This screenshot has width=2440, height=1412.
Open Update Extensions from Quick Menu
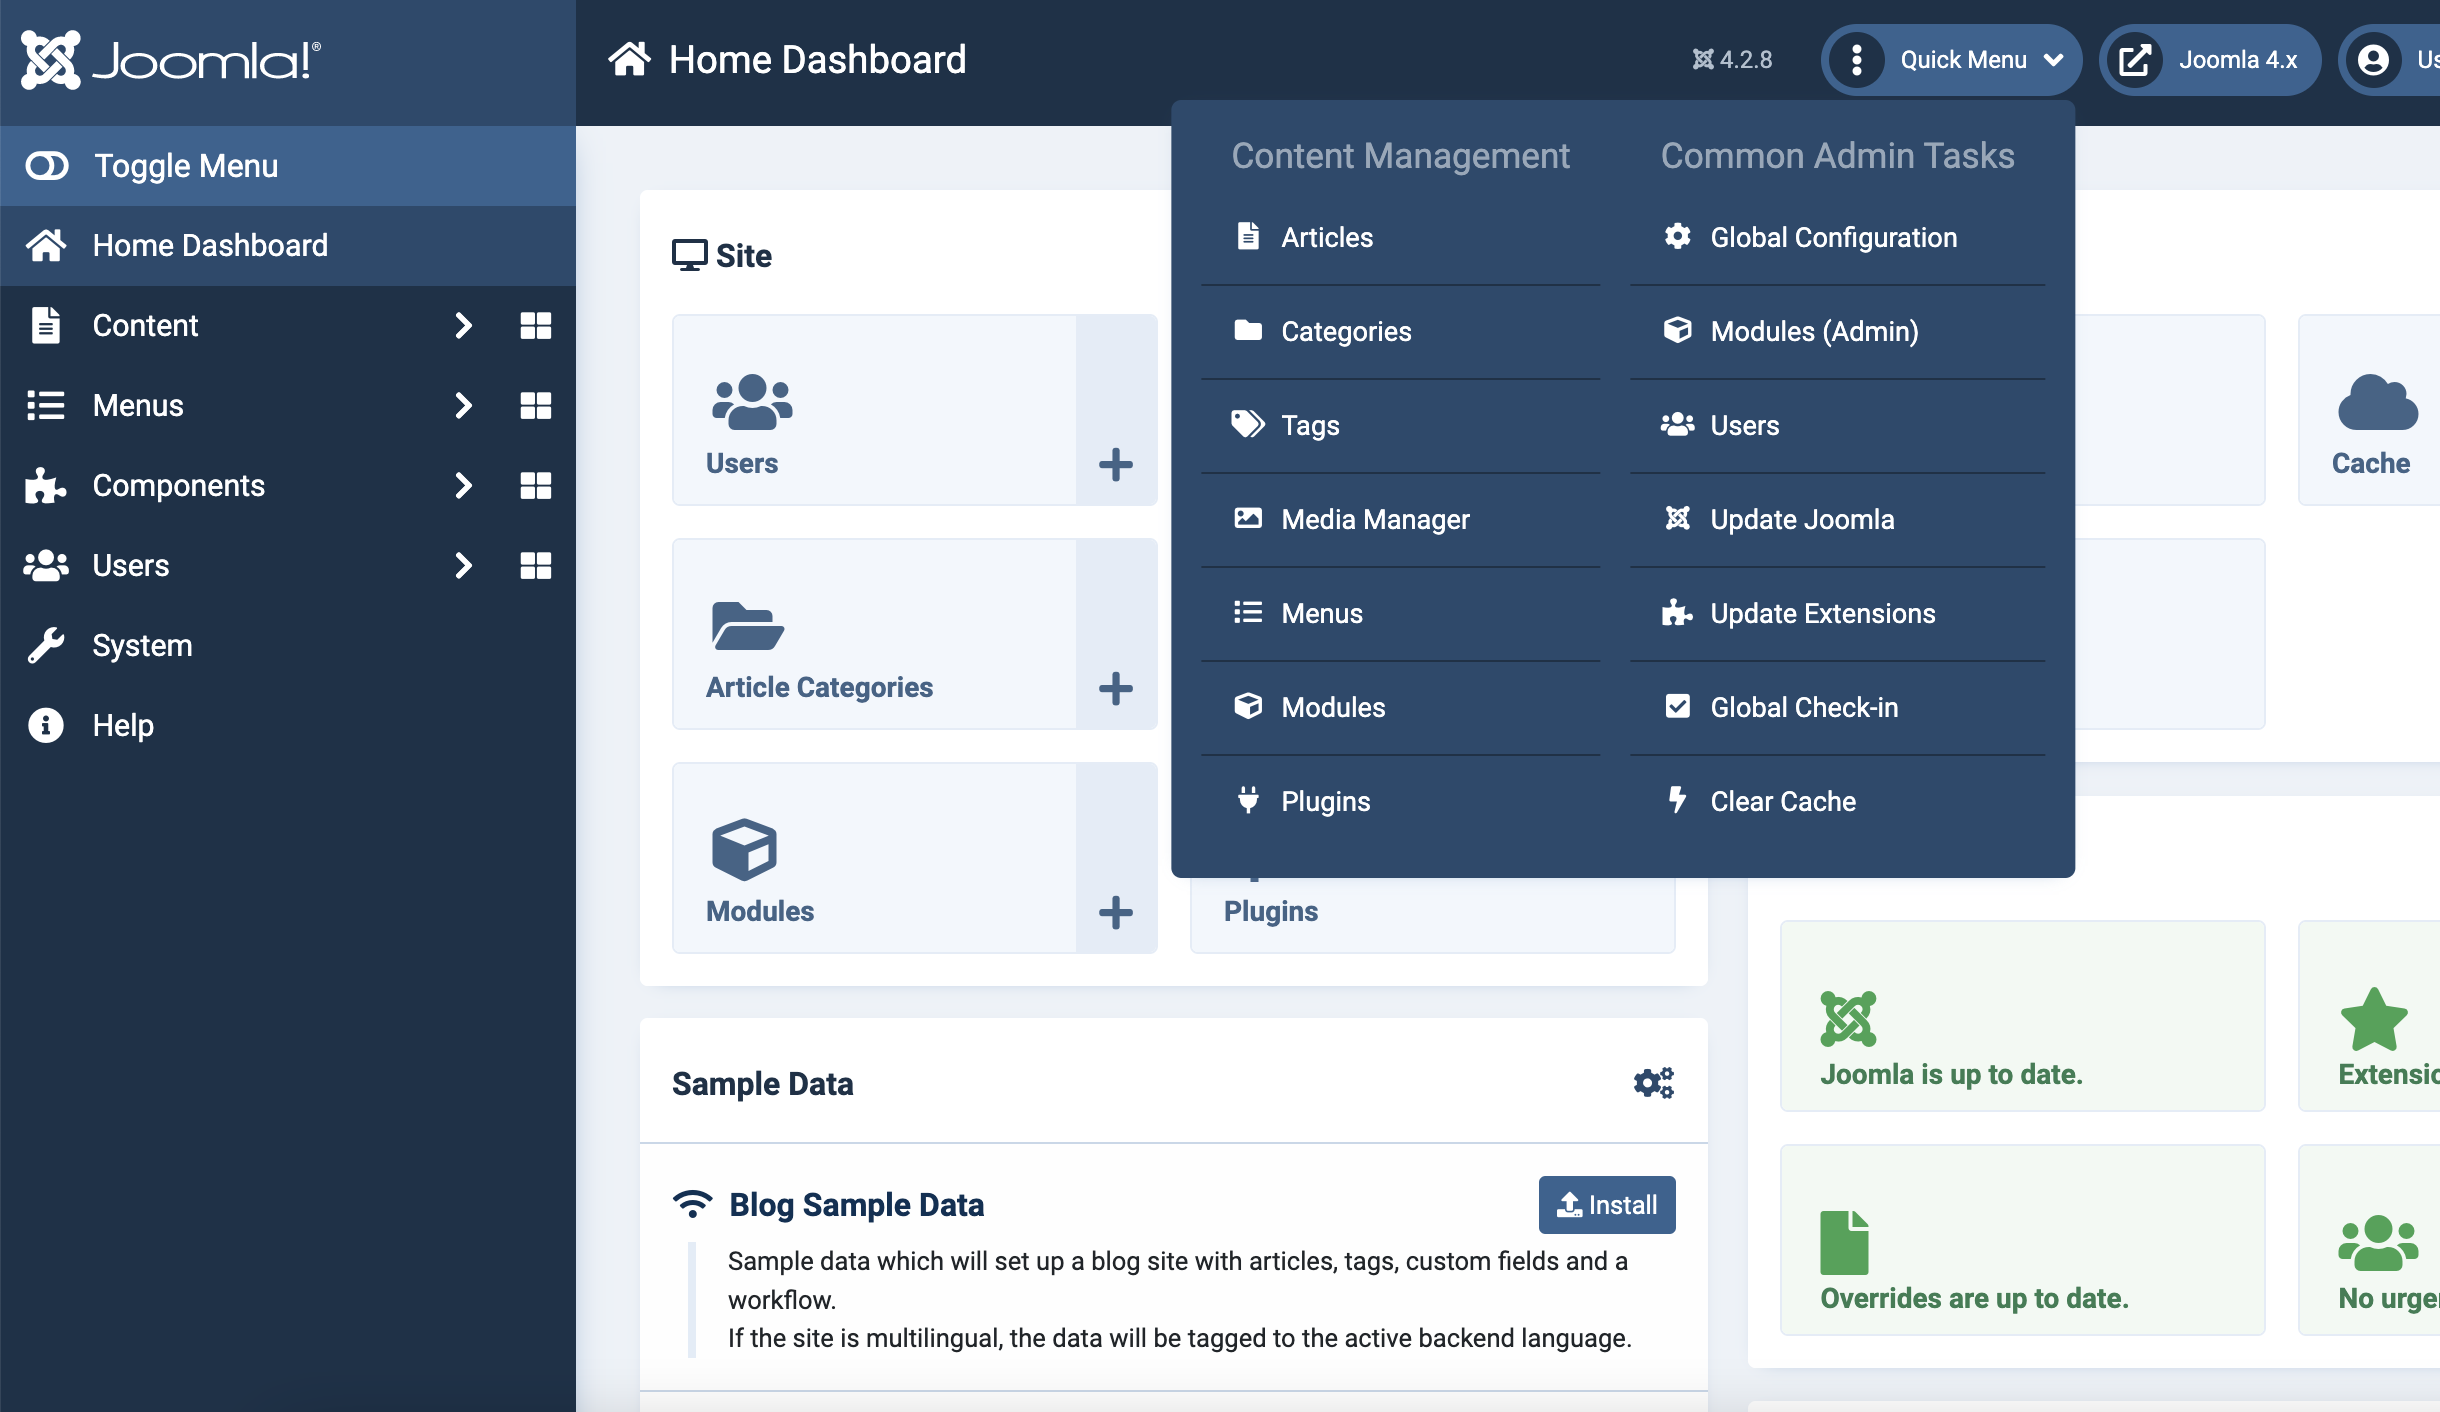pyautogui.click(x=1823, y=614)
